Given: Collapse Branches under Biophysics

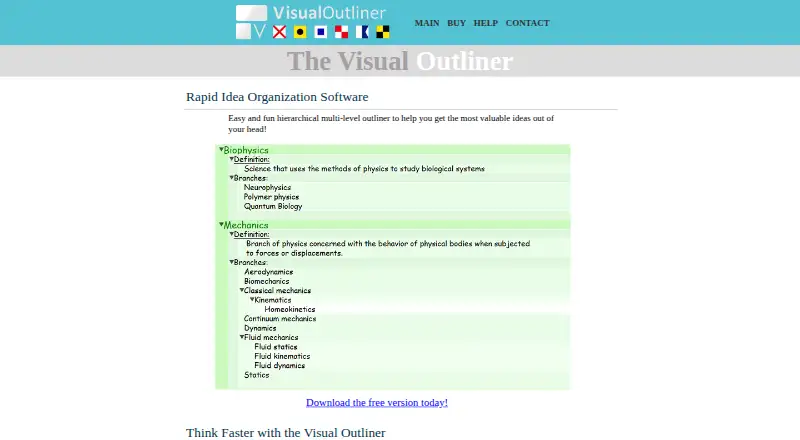Looking at the screenshot, I should 231,178.
